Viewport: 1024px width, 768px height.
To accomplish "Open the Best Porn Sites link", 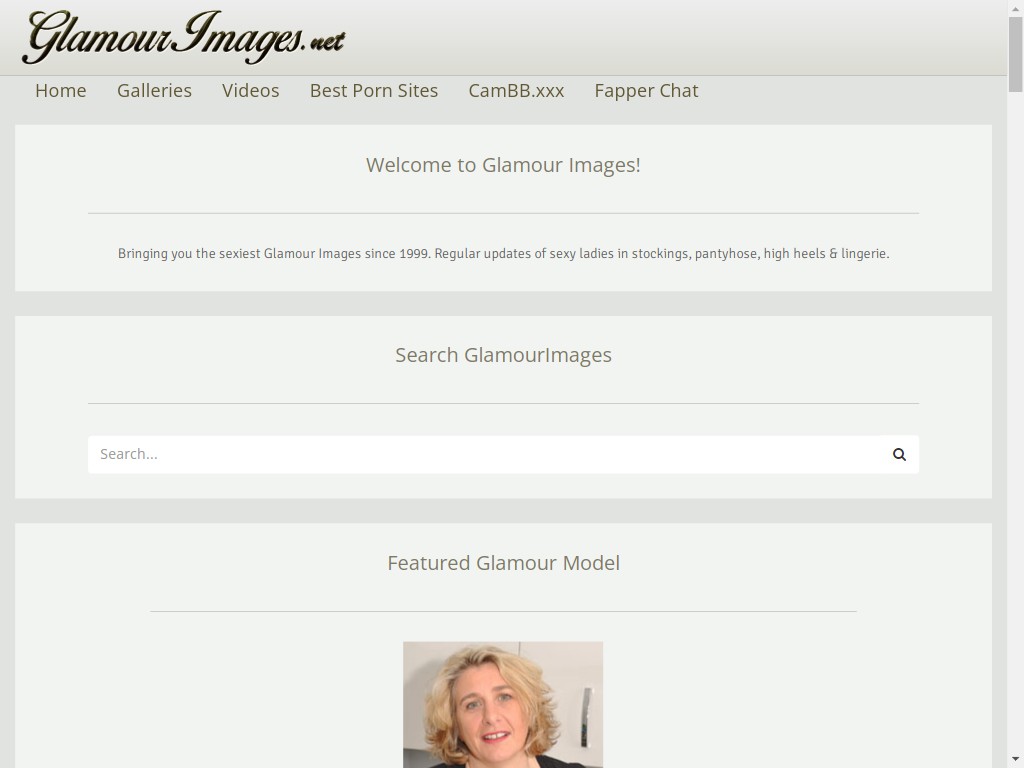I will click(373, 90).
